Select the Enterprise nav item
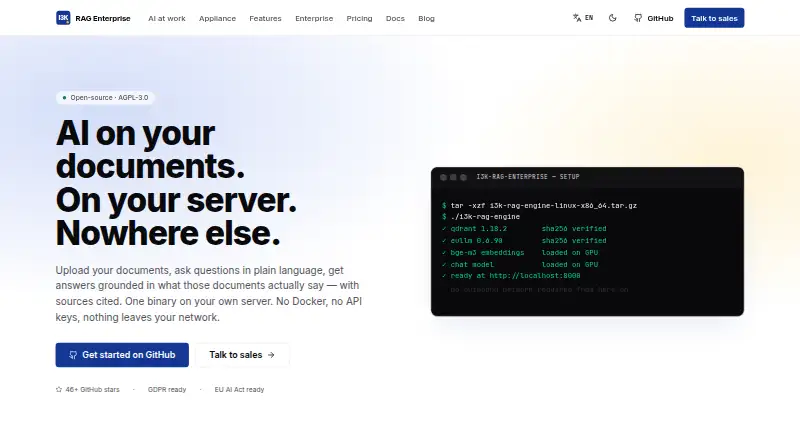Image resolution: width=800 pixels, height=440 pixels. 314,18
